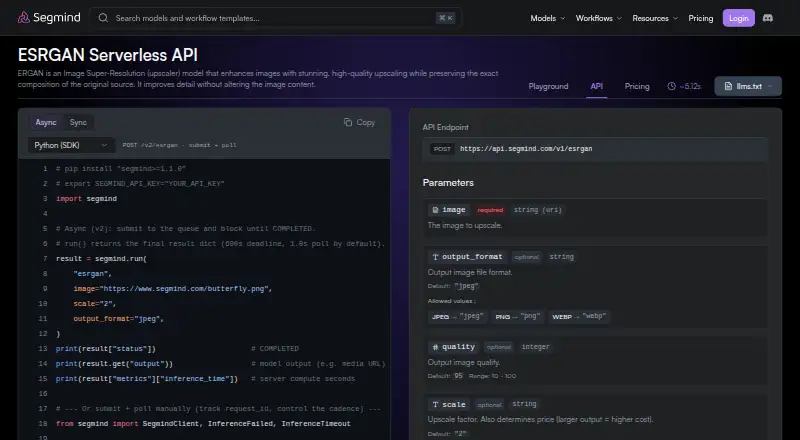Click the 'string (uri)' type label

click(537, 210)
